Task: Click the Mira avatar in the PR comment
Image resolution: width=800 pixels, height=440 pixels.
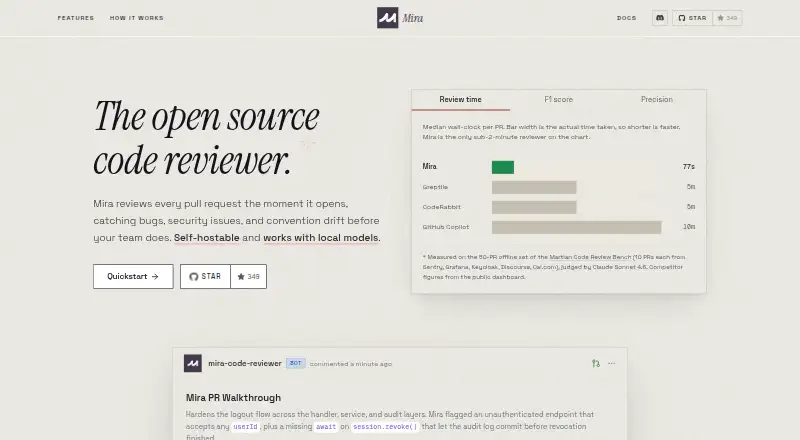Action: (193, 363)
